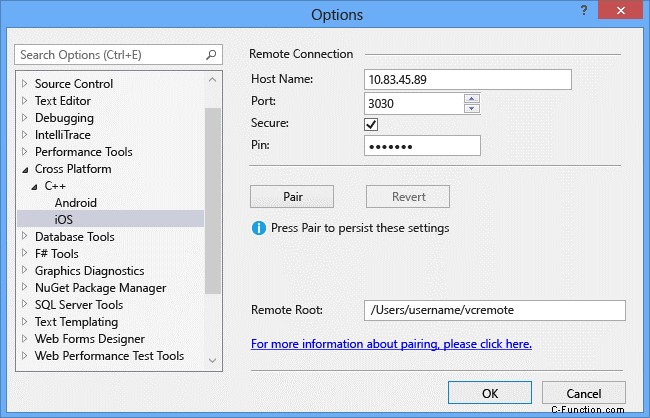Screen dimensions: 650x418
Task: Decrease Port value with down arrow
Action: pyautogui.click(x=472, y=108)
